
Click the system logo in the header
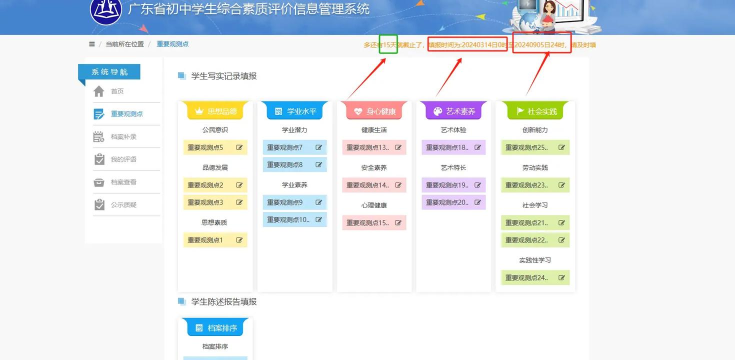[106, 10]
